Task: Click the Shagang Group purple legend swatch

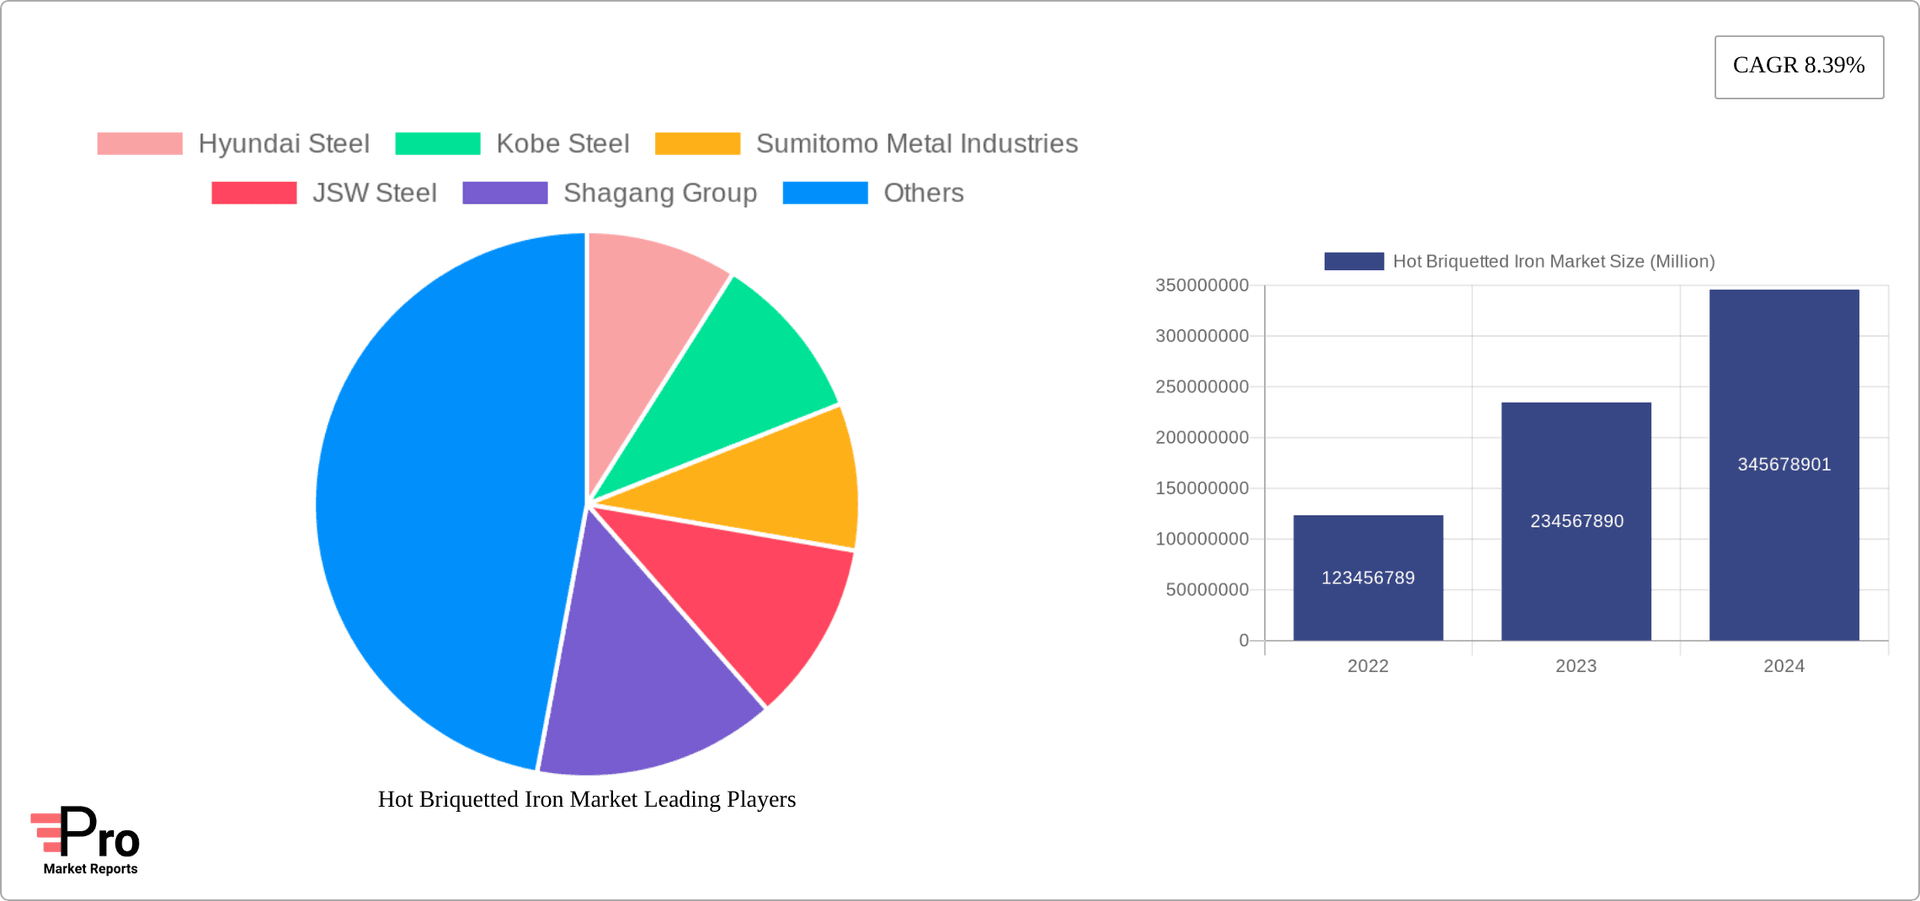Action: pyautogui.click(x=505, y=193)
